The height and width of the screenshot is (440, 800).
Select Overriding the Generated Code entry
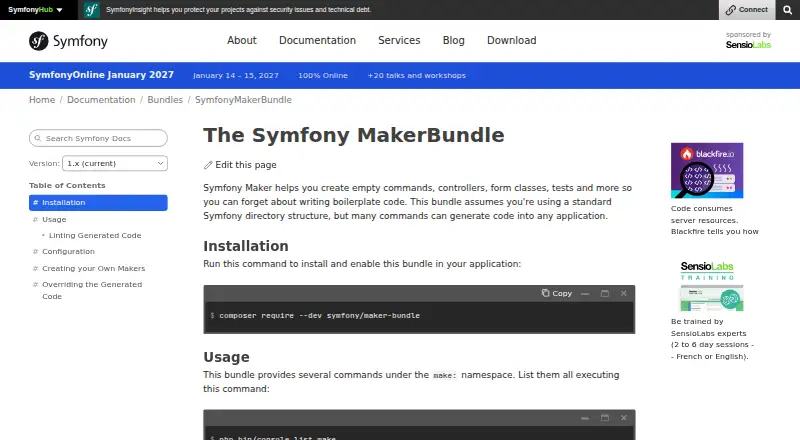pyautogui.click(x=92, y=290)
